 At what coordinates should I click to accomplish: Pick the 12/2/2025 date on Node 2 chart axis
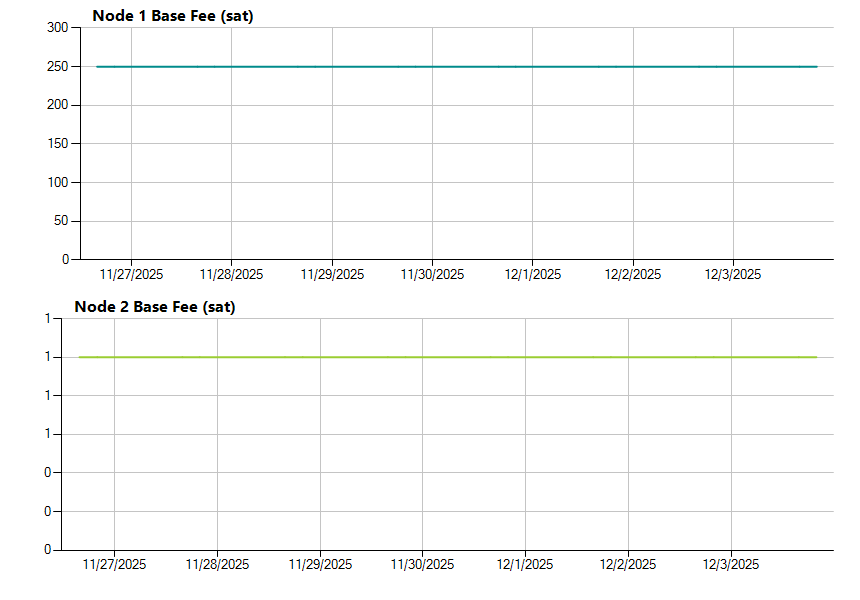pos(628,564)
